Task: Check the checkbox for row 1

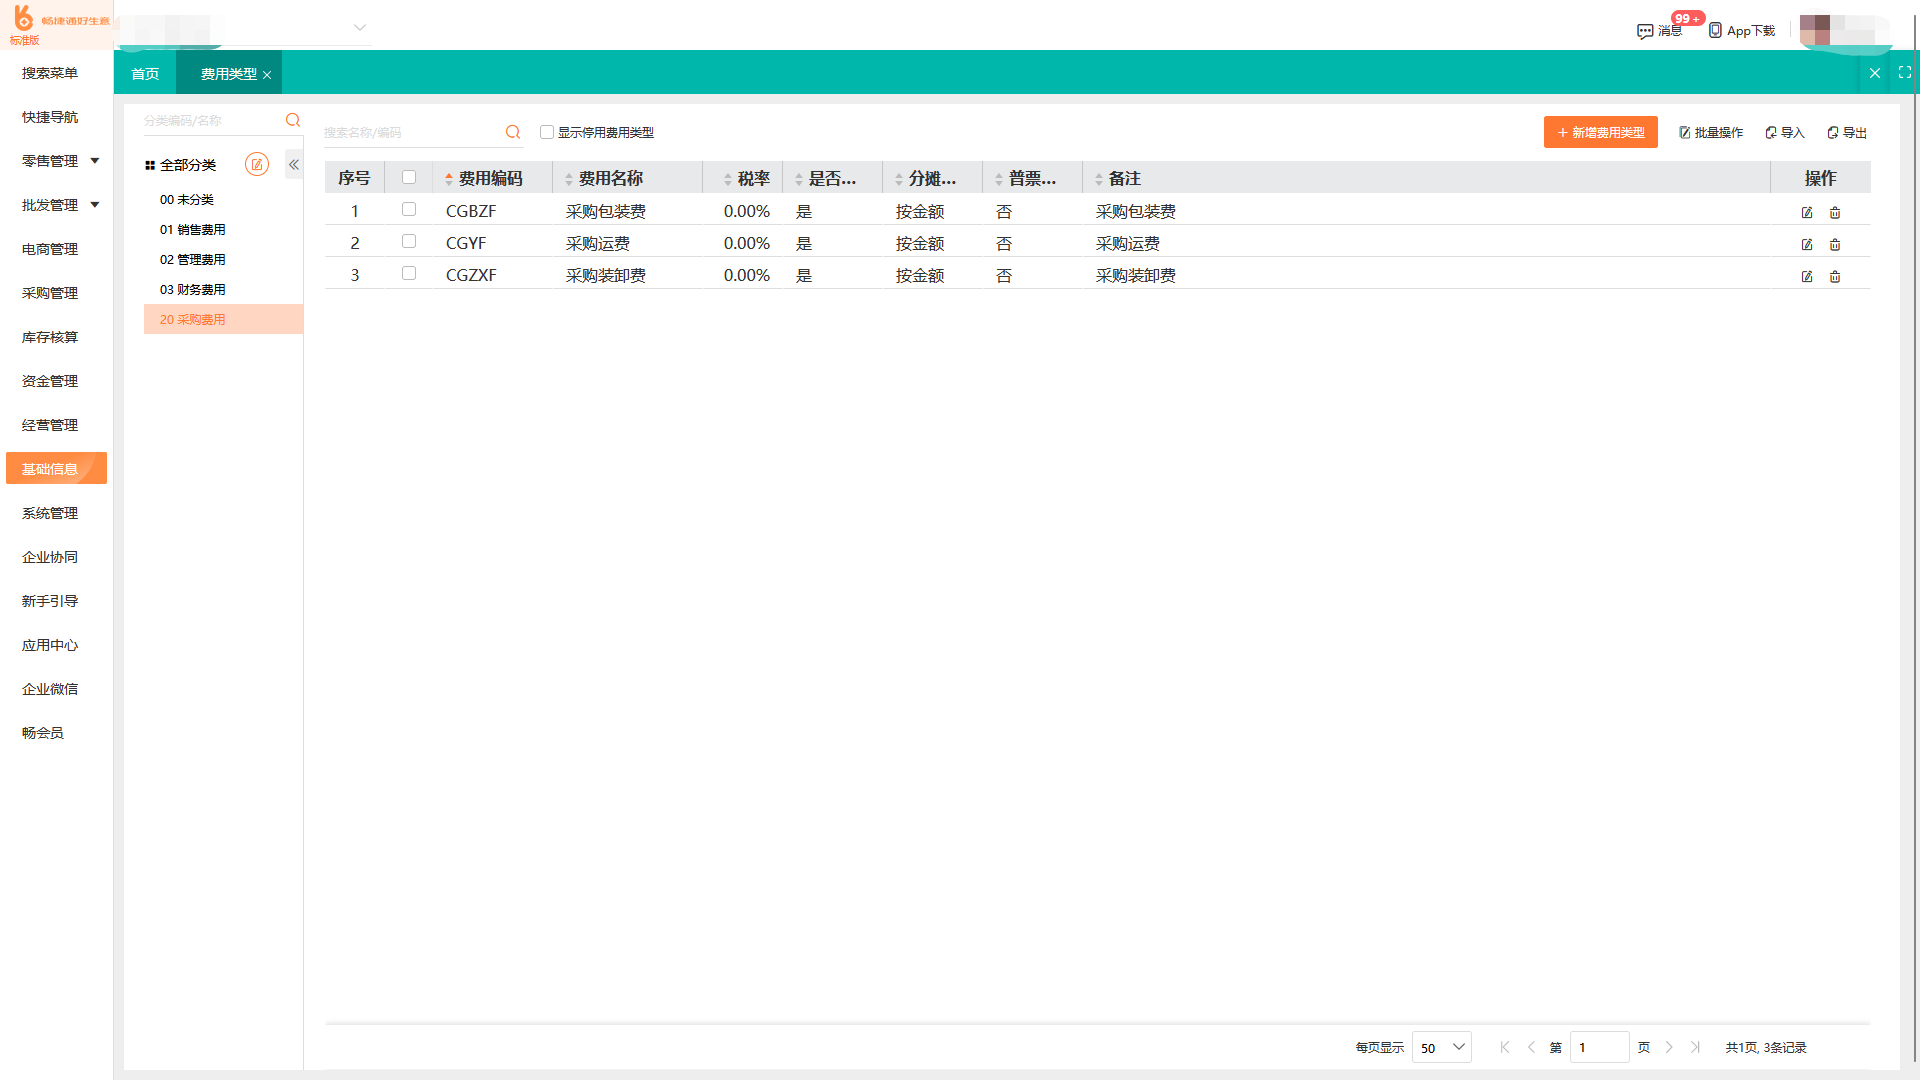Action: click(x=407, y=210)
